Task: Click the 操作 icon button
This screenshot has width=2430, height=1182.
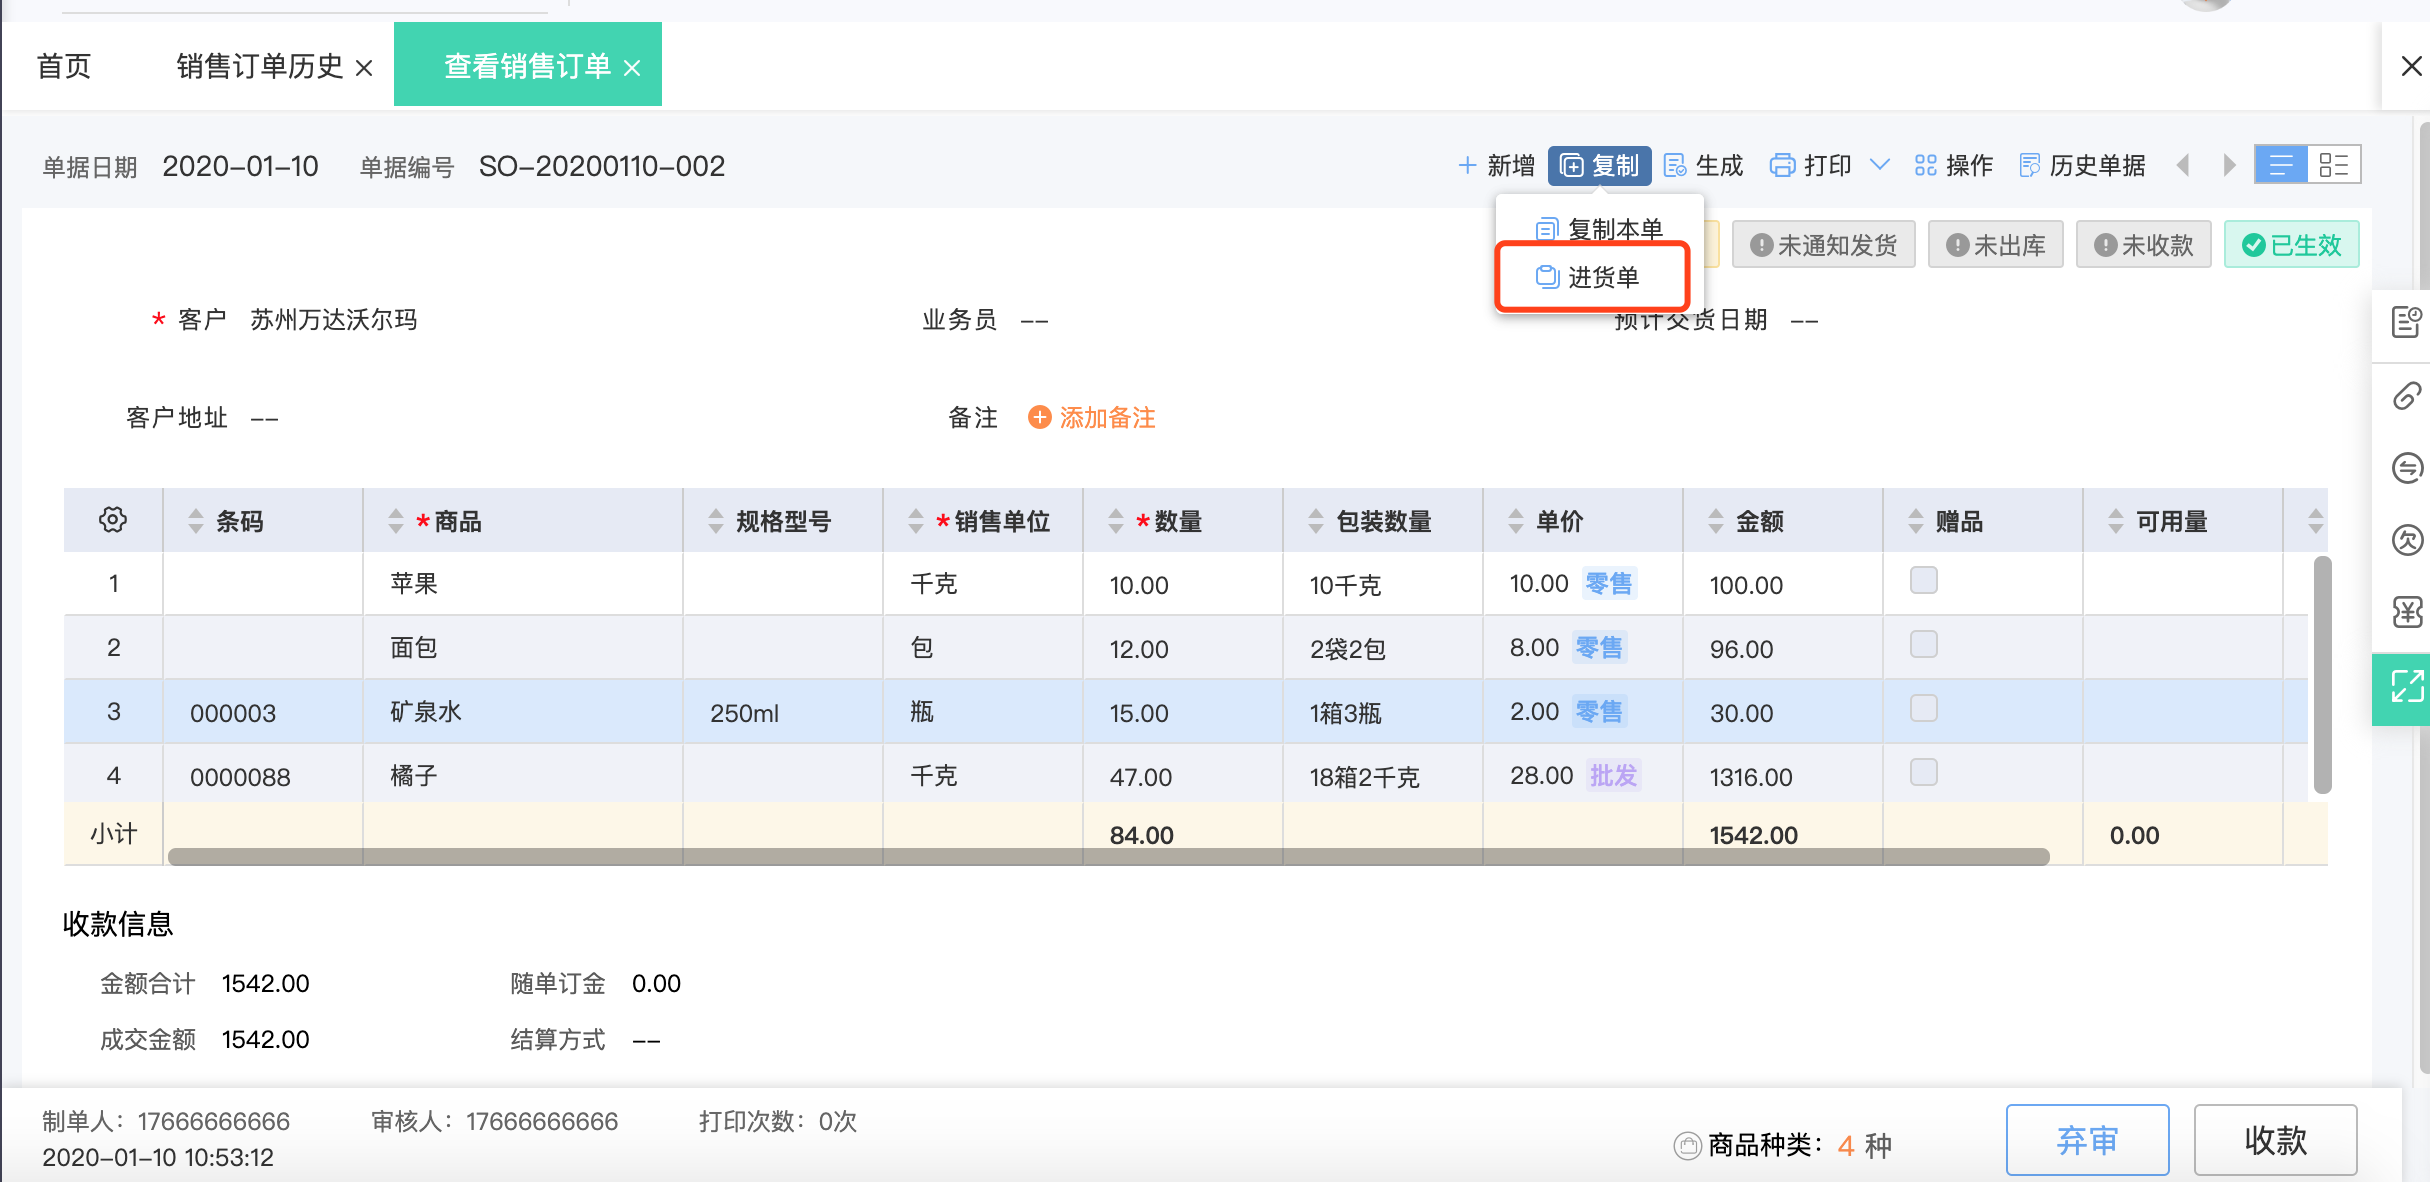Action: click(x=1928, y=166)
